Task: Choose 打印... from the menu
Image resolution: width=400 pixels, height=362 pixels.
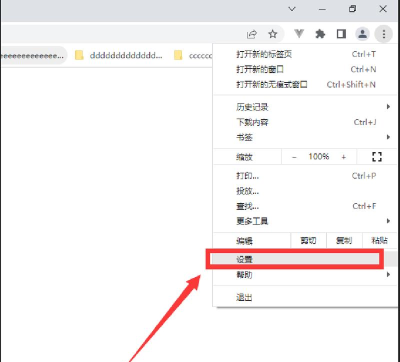Action: point(306,176)
